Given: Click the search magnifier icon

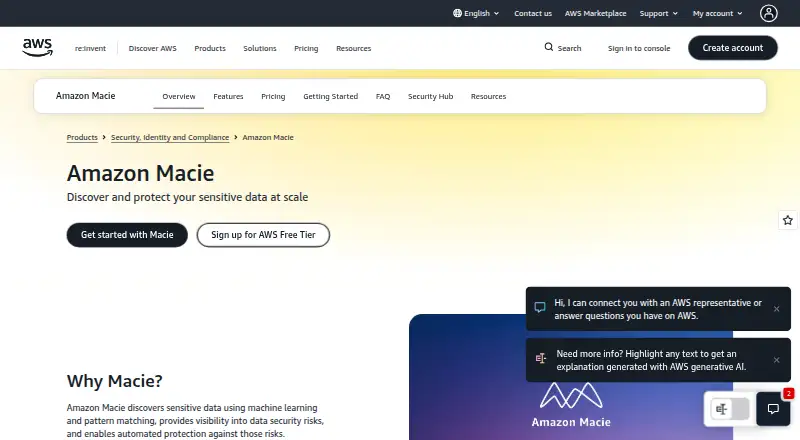Looking at the screenshot, I should click(548, 47).
